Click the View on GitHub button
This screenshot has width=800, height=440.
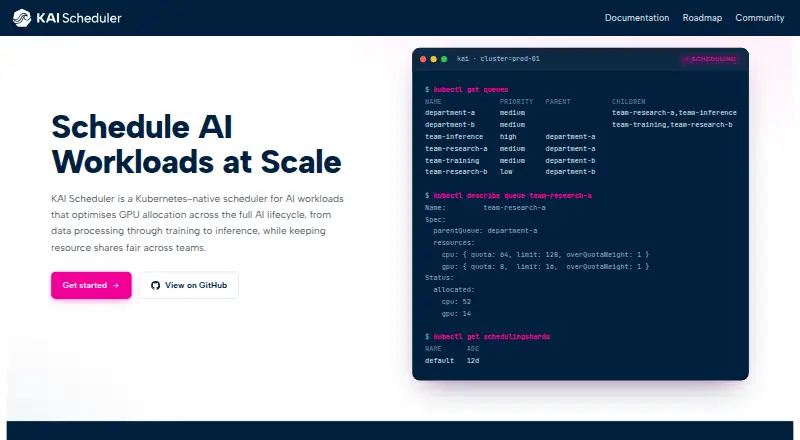click(x=189, y=285)
